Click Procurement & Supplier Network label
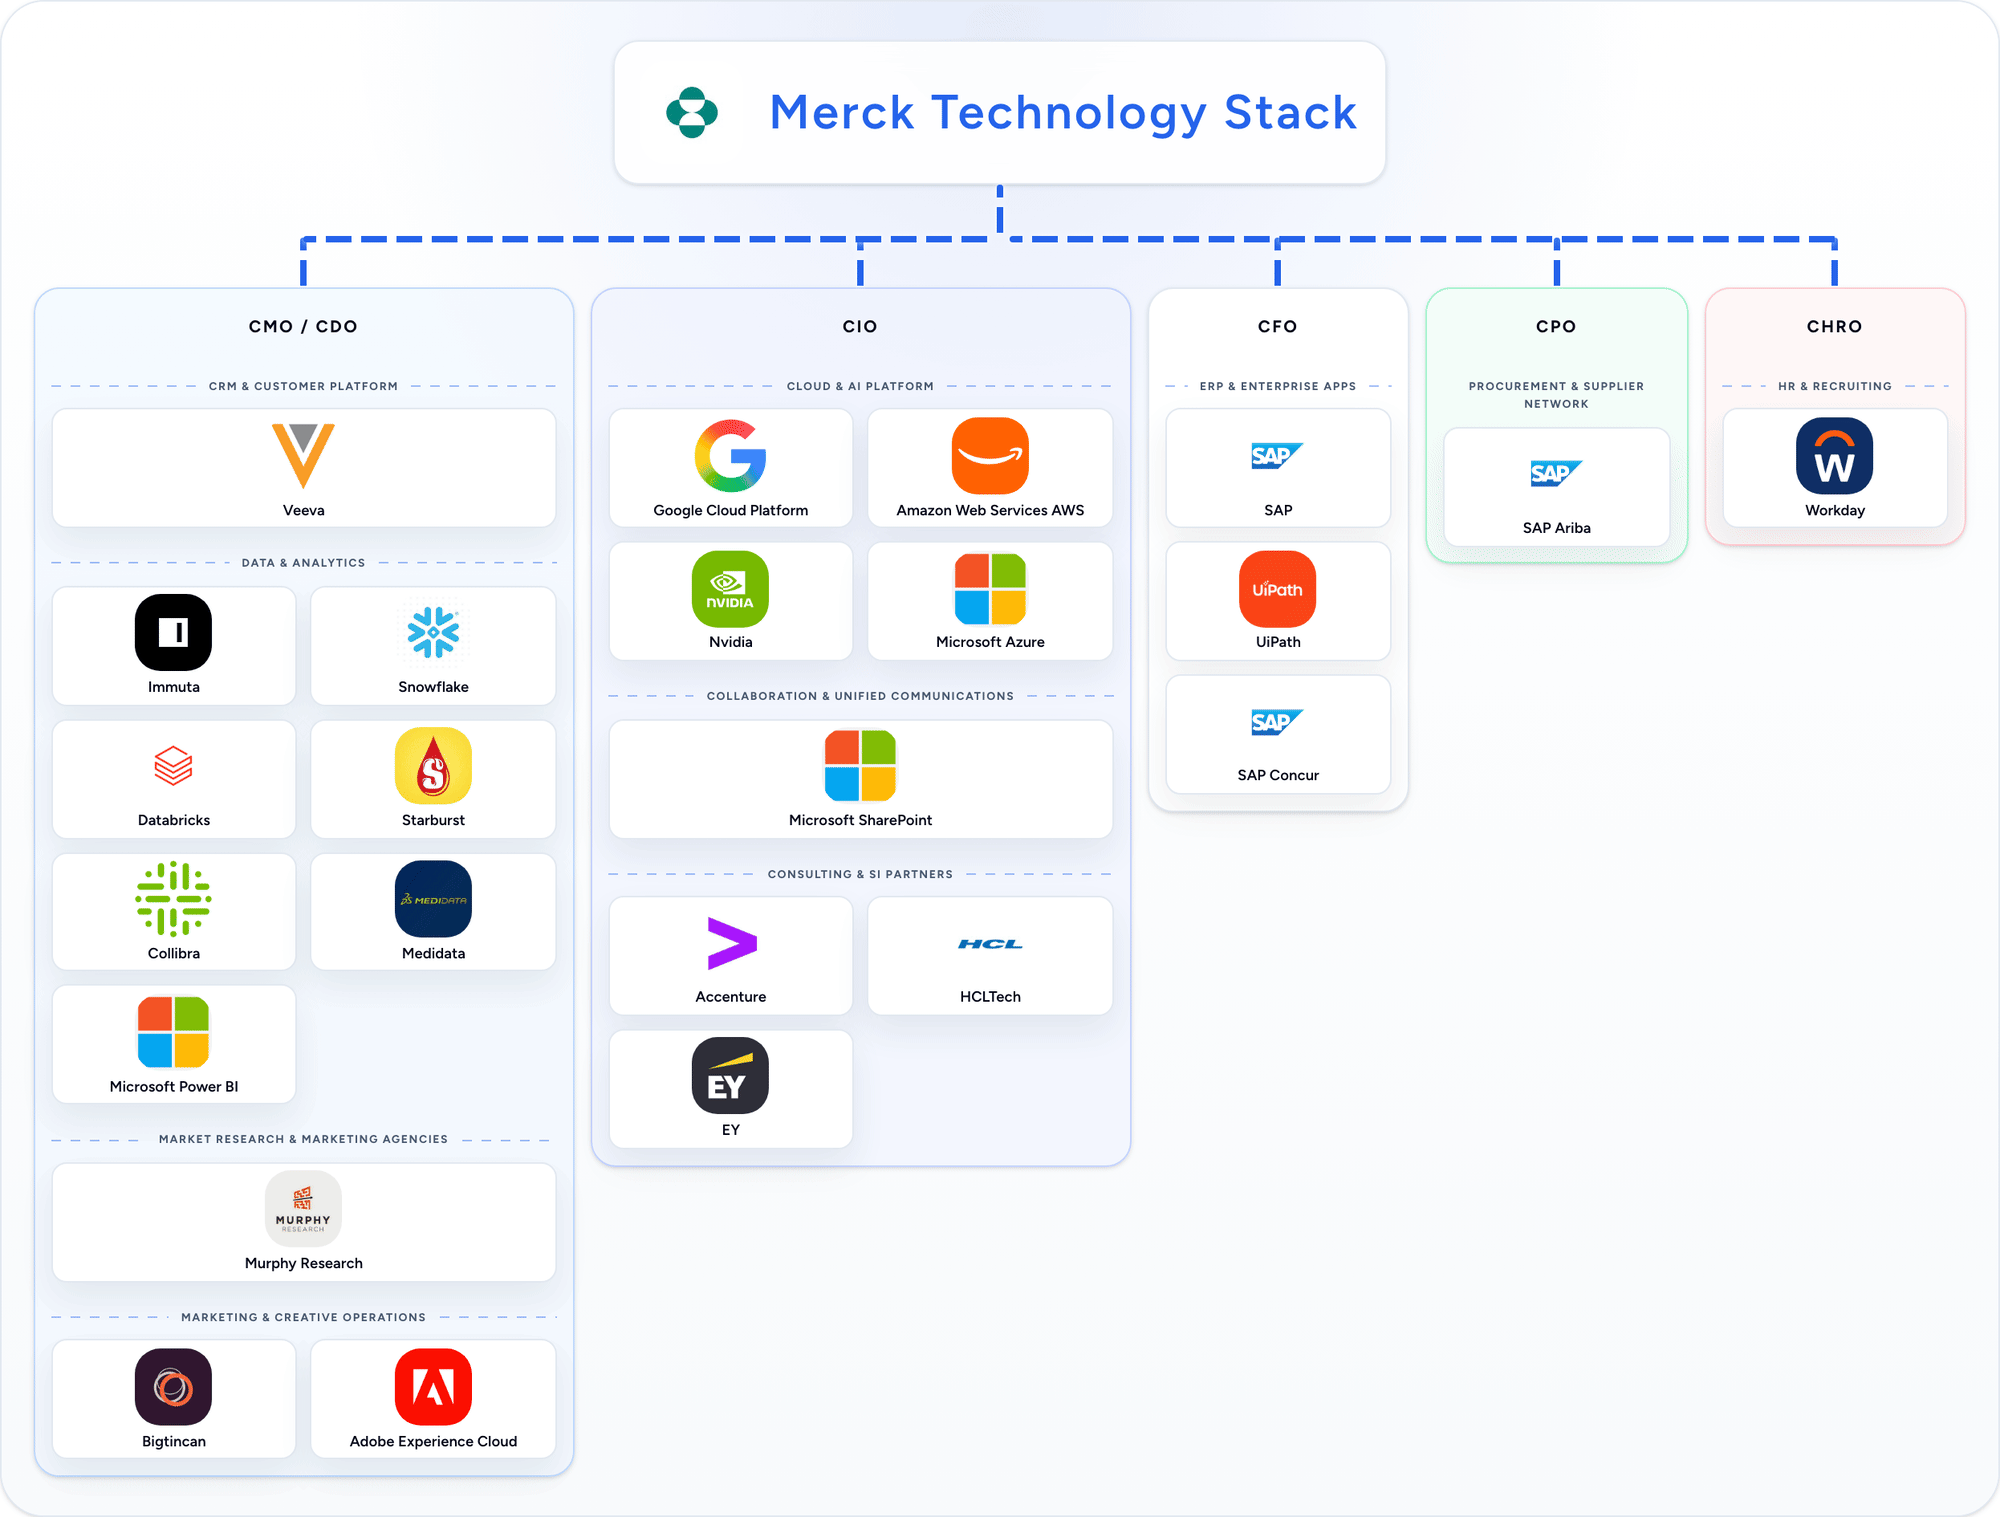The width and height of the screenshot is (2000, 1517). click(1556, 395)
